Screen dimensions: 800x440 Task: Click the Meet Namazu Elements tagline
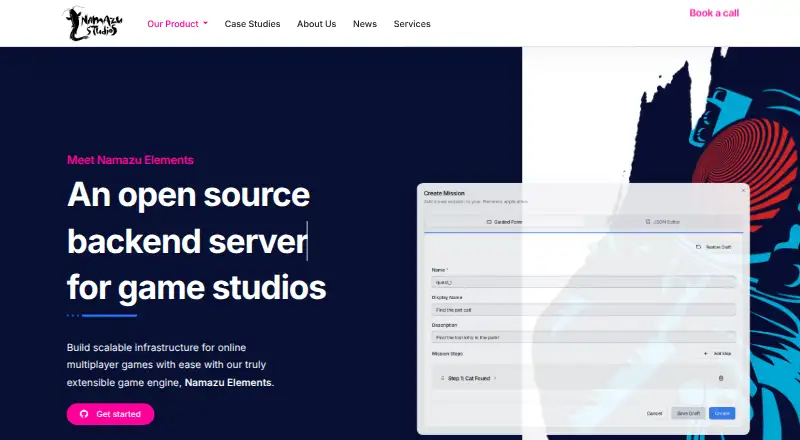[x=130, y=160]
